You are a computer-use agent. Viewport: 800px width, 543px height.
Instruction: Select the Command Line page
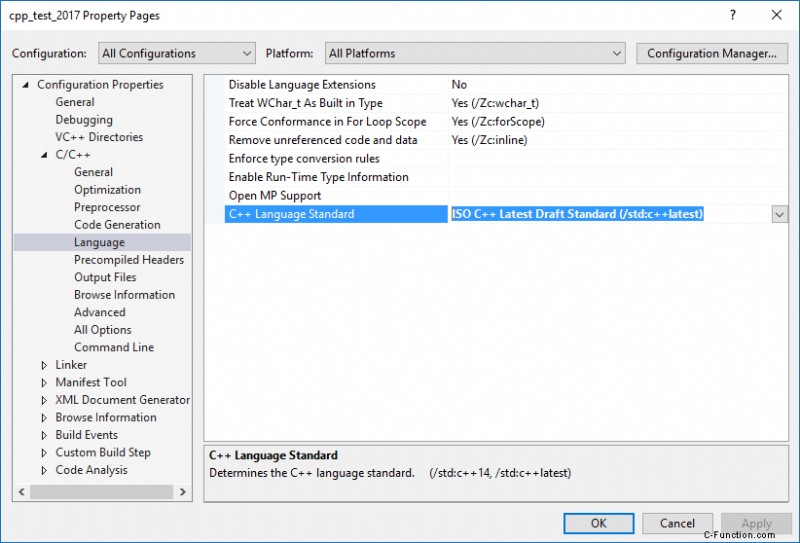114,347
